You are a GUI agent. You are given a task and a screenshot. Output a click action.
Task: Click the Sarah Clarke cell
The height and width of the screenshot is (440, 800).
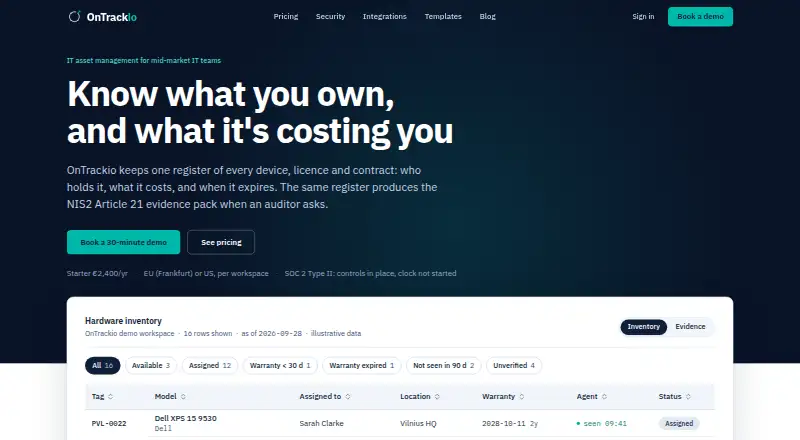tap(321, 424)
